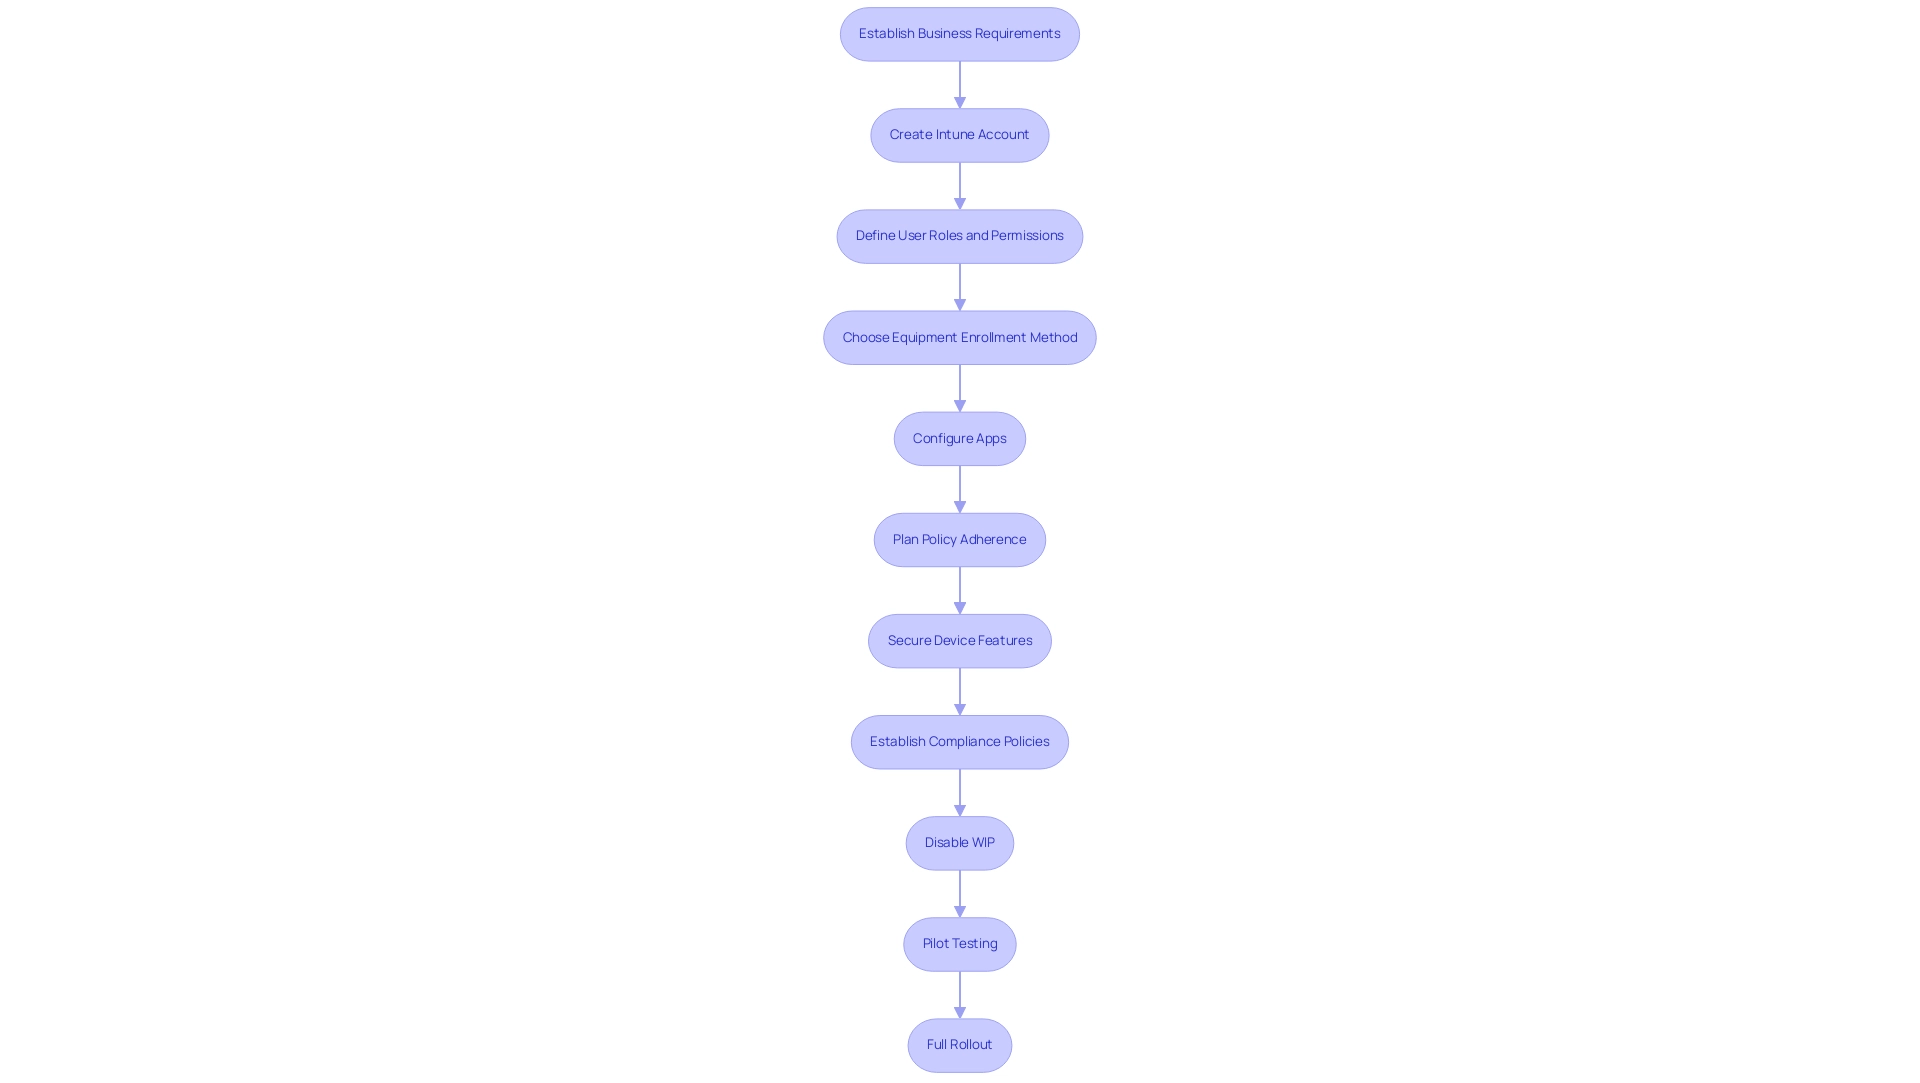Select the arrow linking Pilot Testing to Full Rollout

point(959,993)
